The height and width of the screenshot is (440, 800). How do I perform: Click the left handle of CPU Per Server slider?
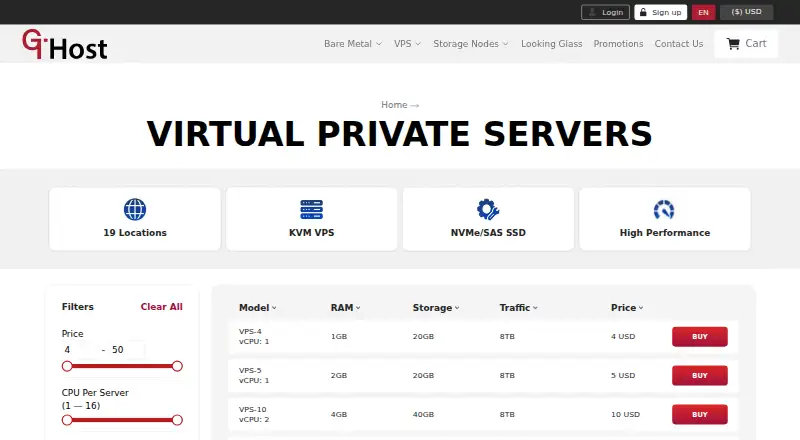click(x=67, y=420)
